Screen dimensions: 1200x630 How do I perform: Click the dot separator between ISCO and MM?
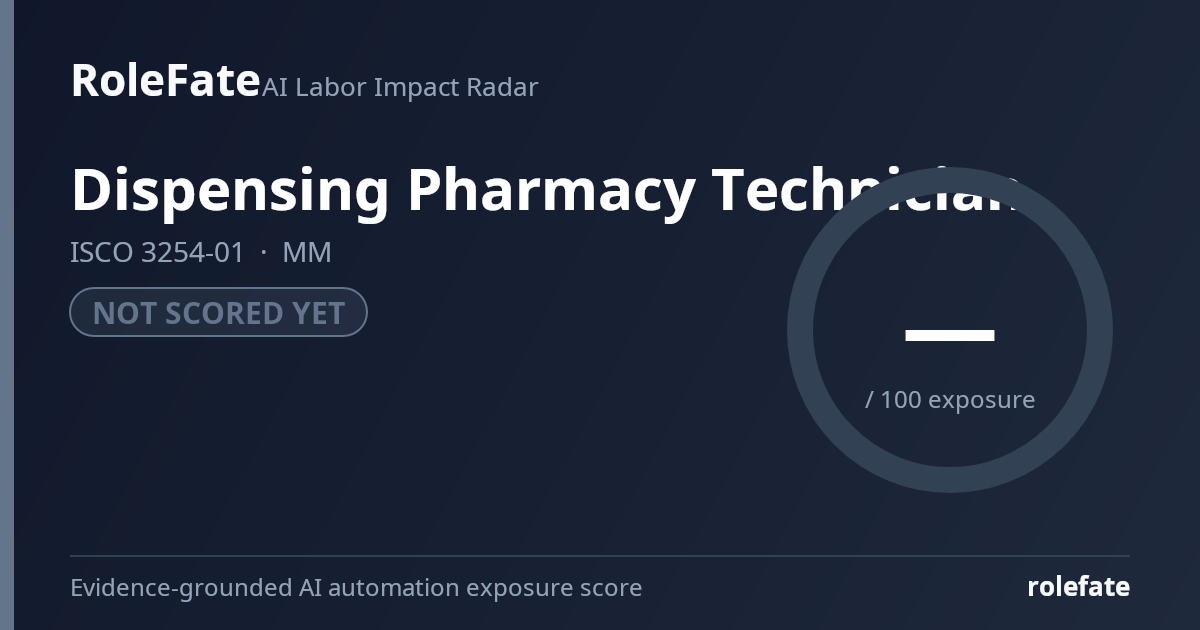264,253
